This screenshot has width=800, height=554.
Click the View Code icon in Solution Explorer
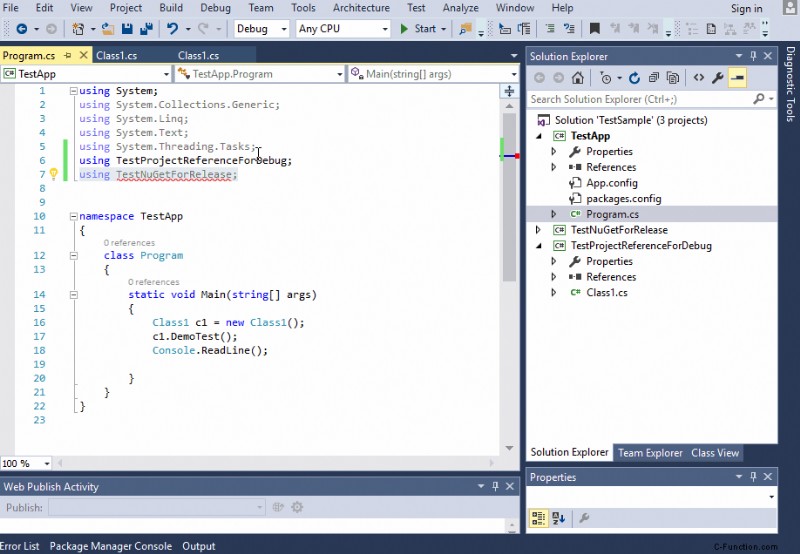tap(698, 77)
